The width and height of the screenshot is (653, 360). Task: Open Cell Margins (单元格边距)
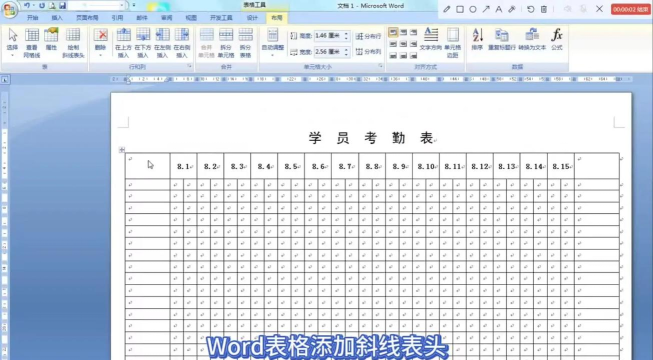point(453,43)
